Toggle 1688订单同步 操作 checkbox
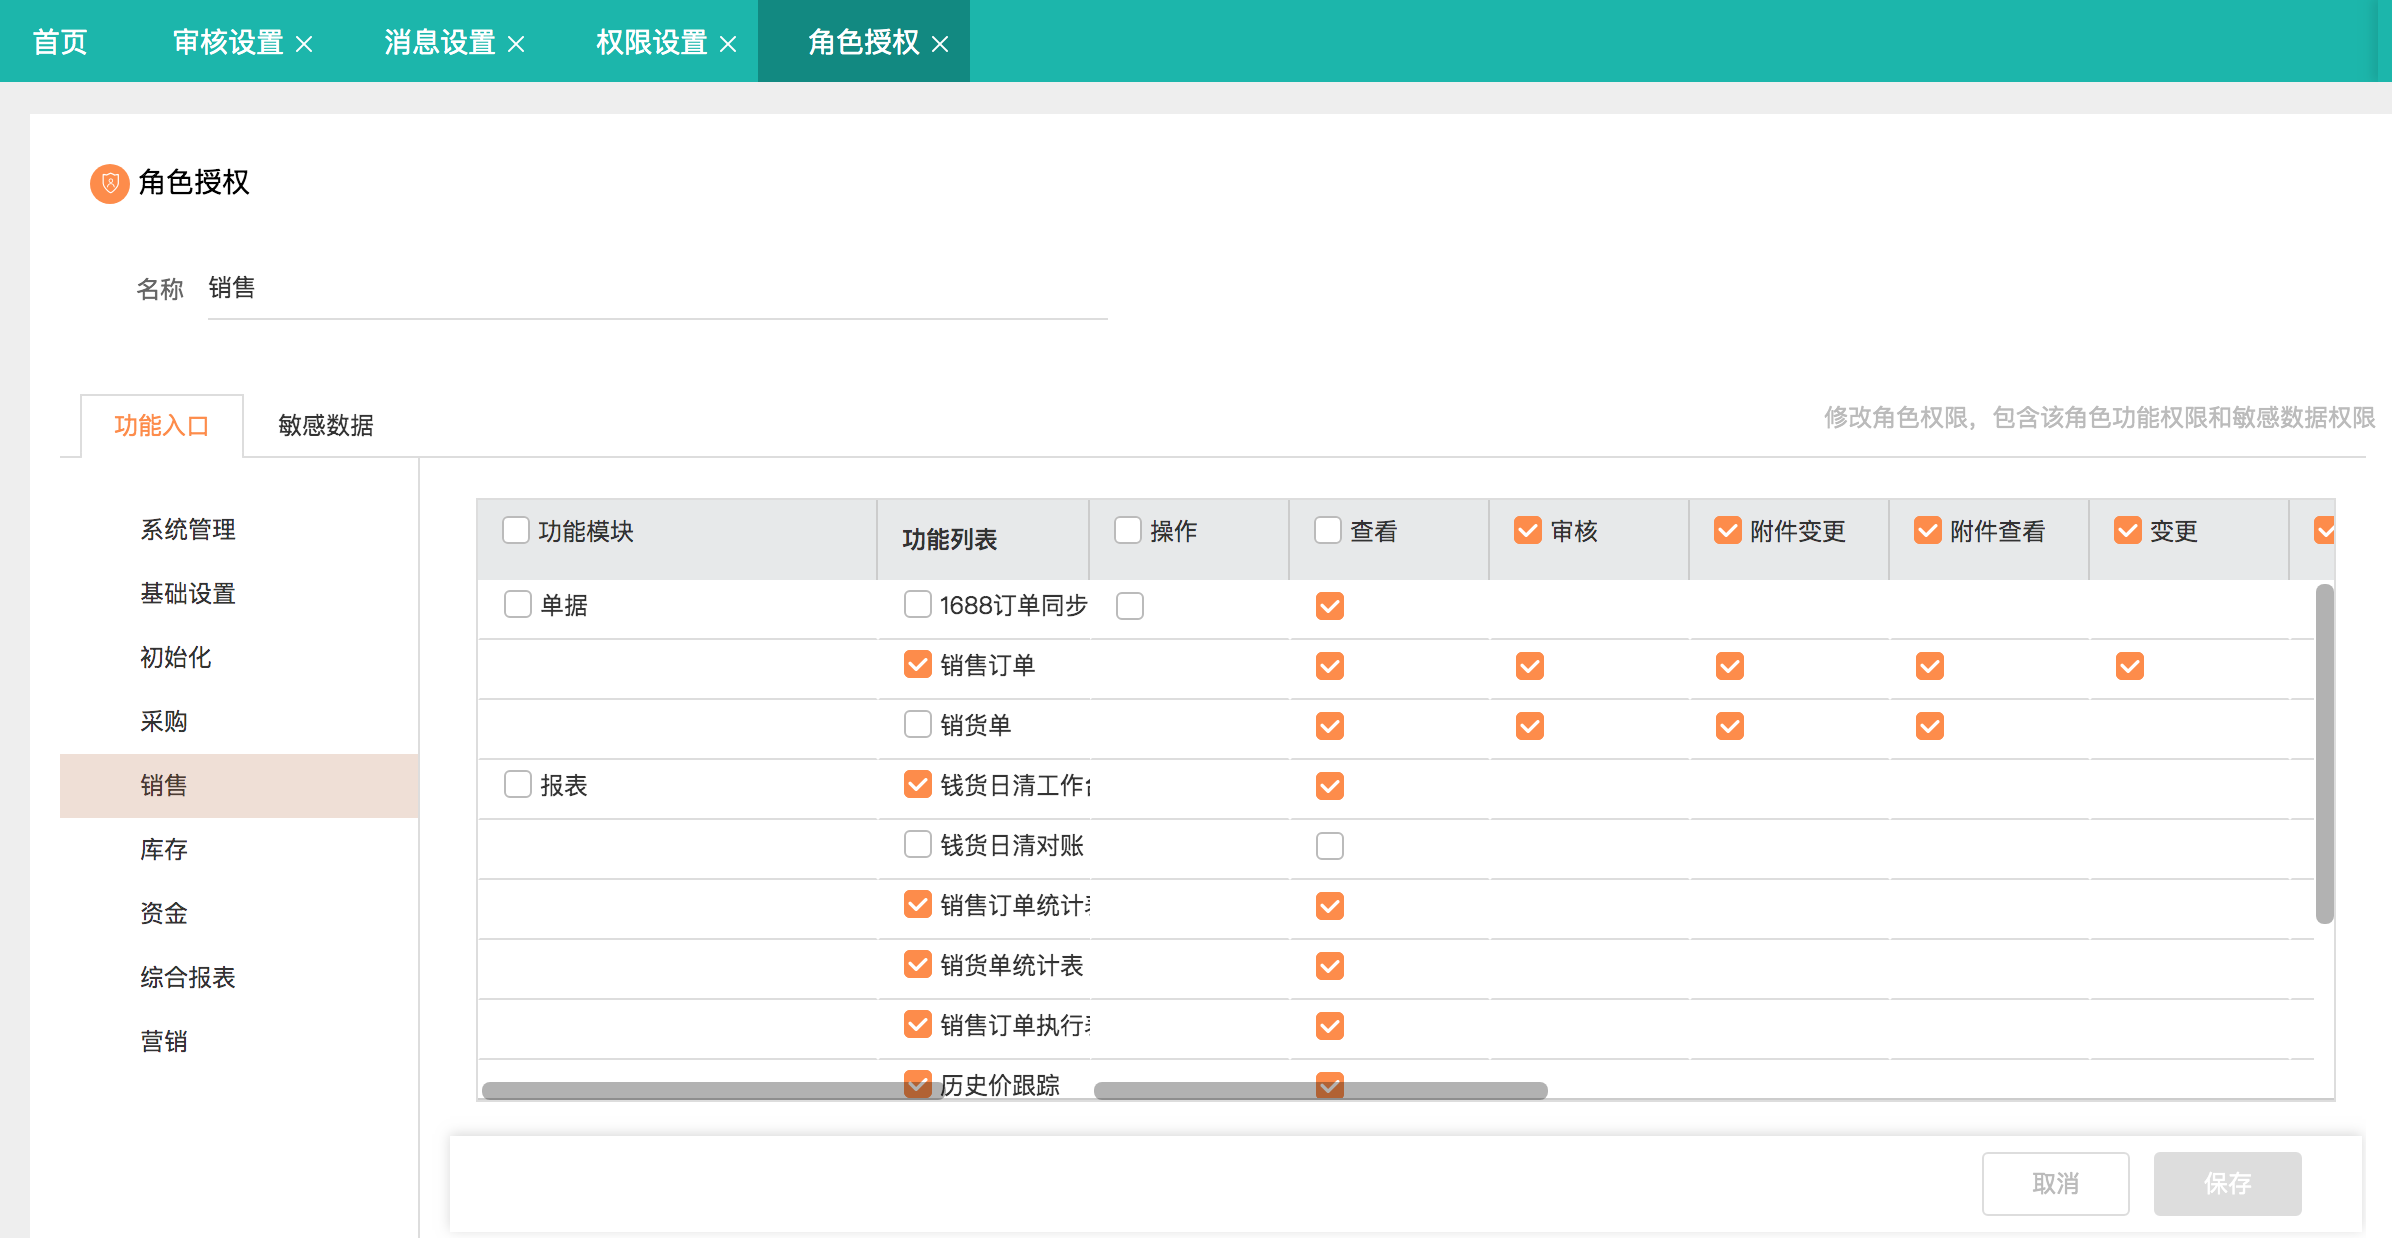This screenshot has width=2392, height=1238. coord(1130,605)
